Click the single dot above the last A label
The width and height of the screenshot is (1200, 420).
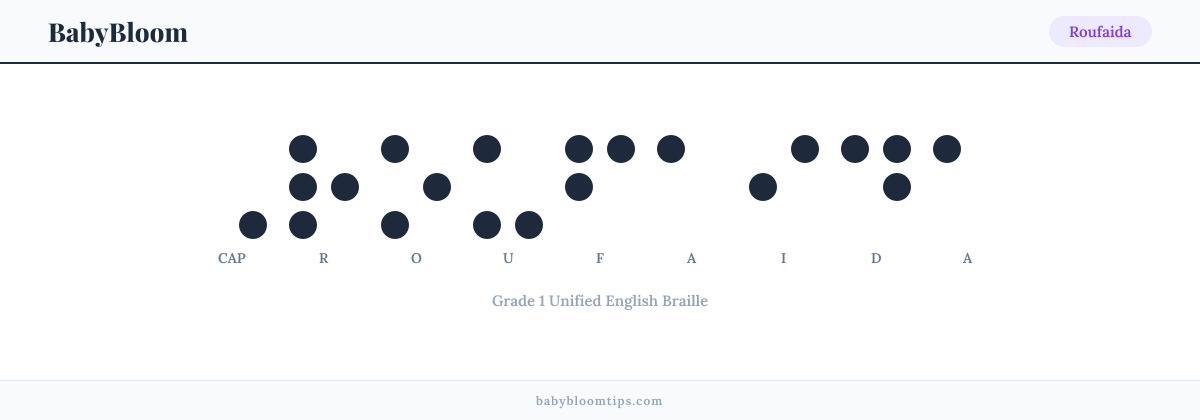[947, 149]
